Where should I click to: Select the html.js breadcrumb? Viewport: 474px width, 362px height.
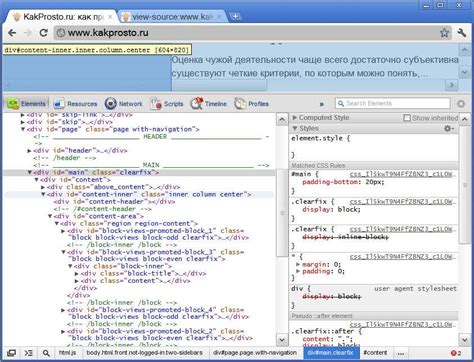[67, 353]
